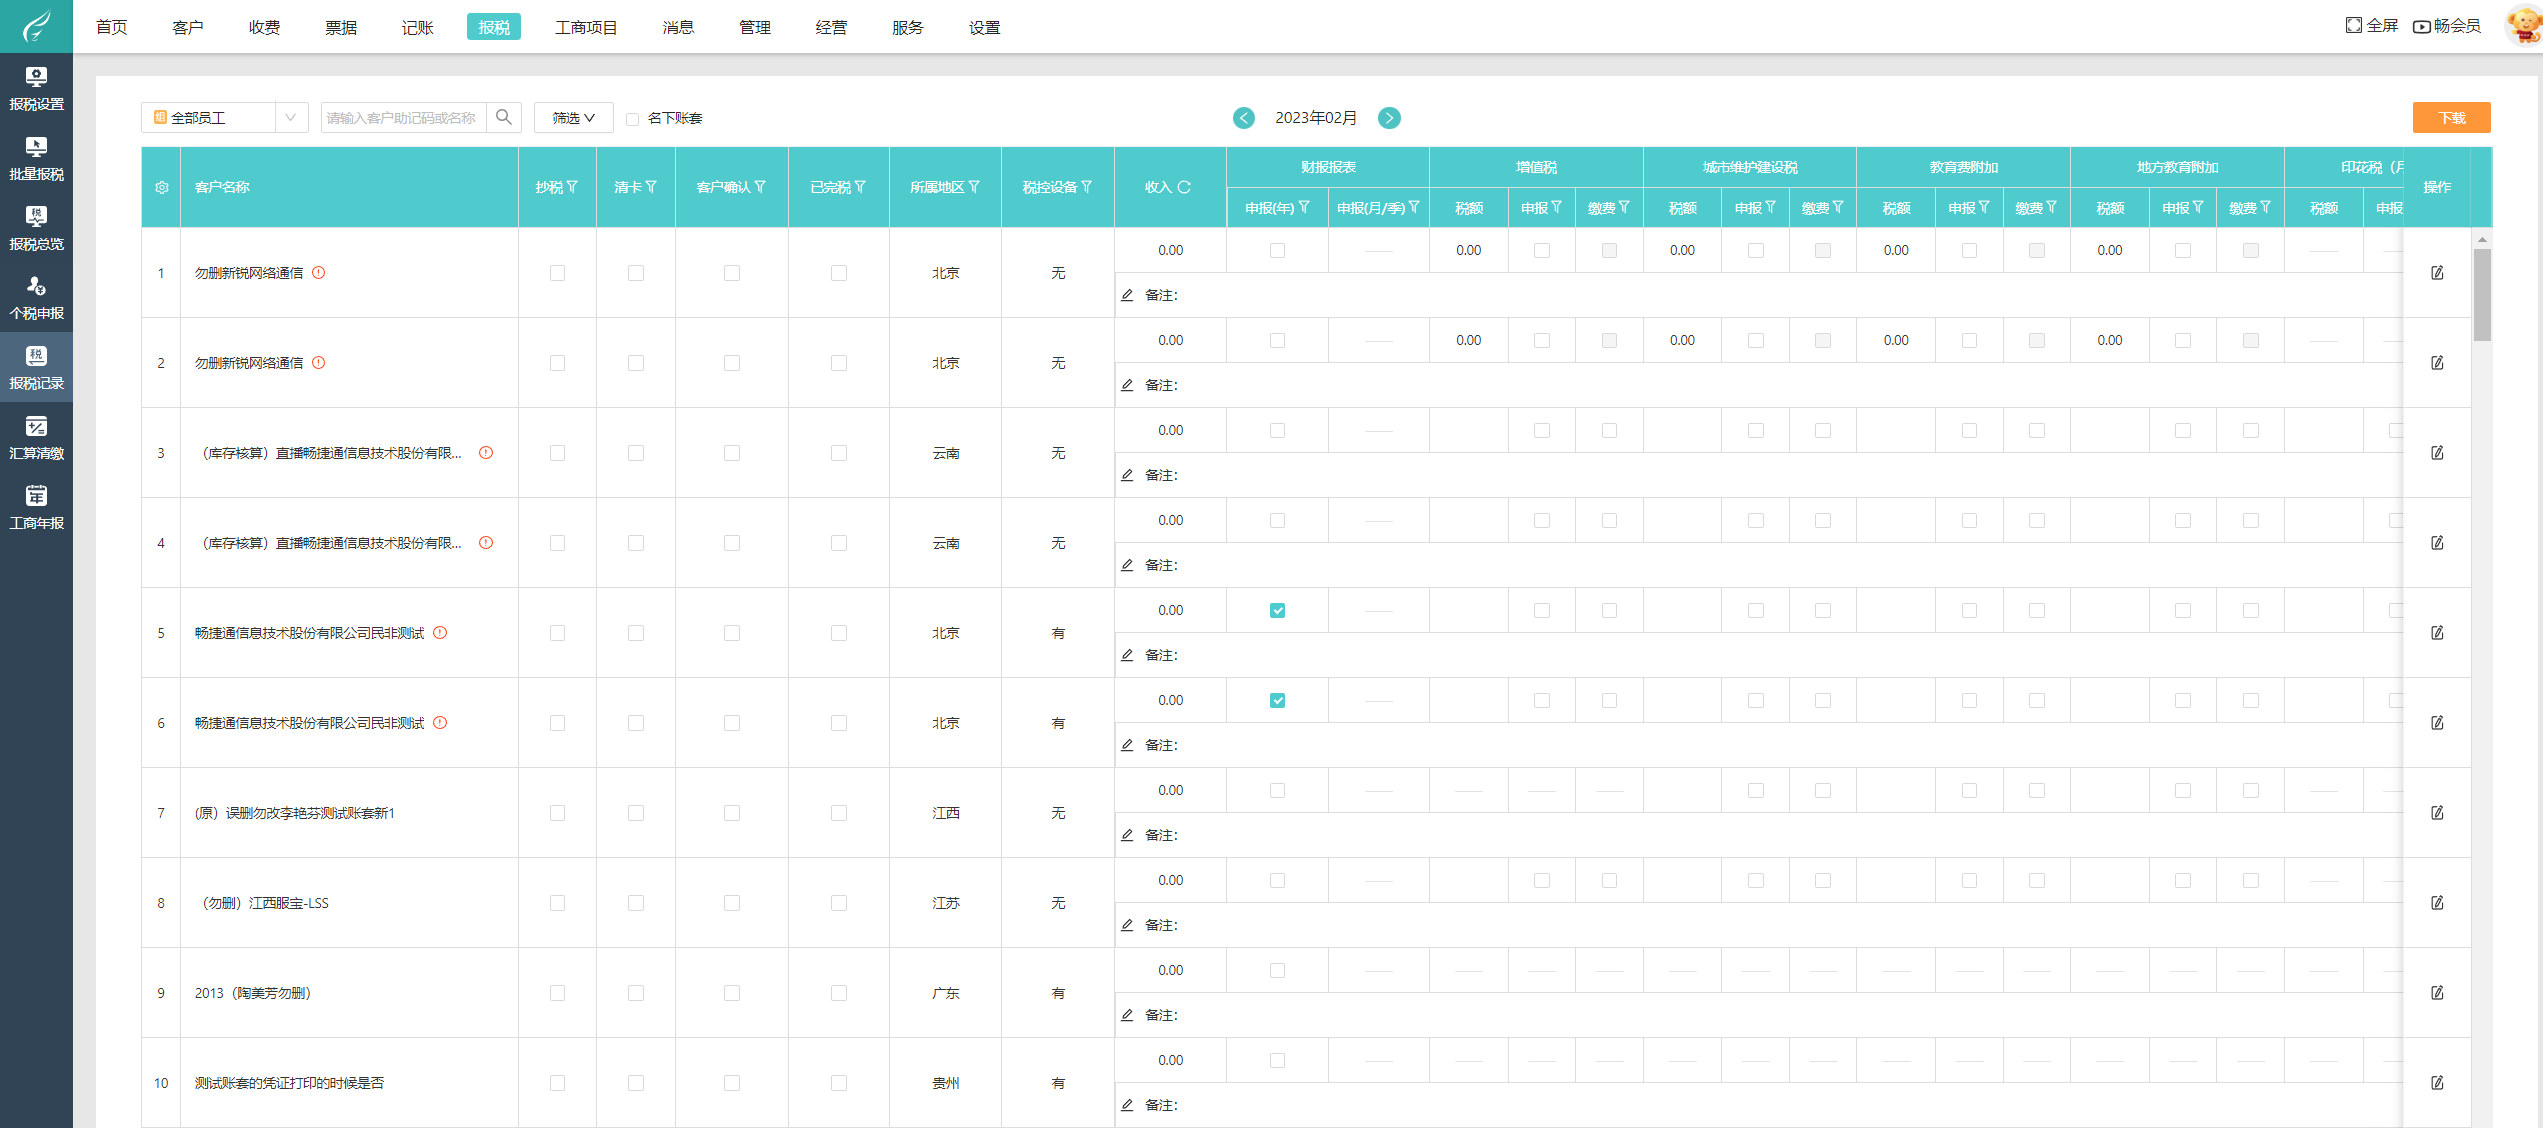
Task: Enable 名下标套 checkbox filter
Action: (633, 117)
